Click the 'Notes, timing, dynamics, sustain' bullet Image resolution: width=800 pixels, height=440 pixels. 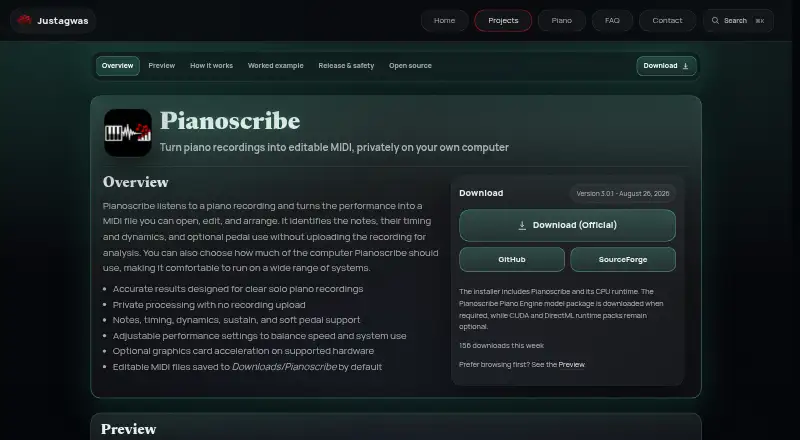236,320
